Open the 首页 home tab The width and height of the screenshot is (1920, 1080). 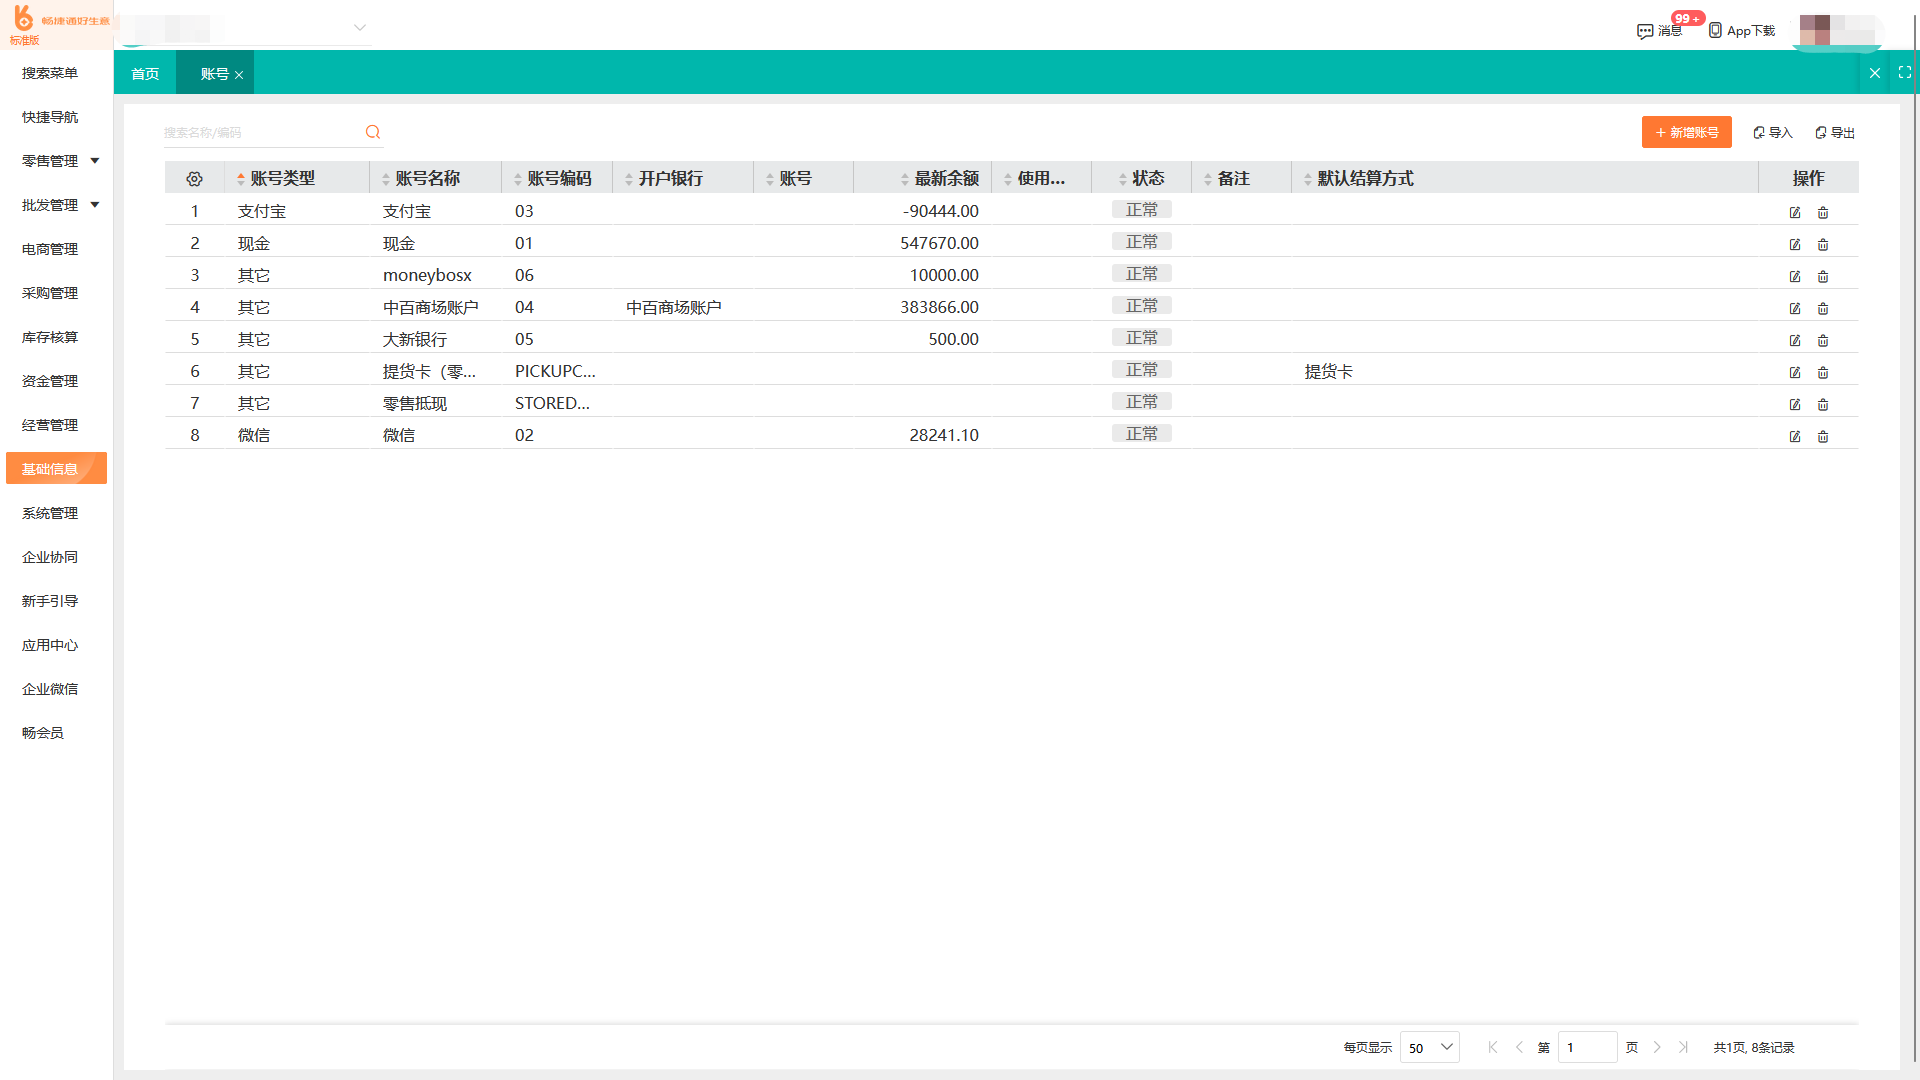point(145,73)
